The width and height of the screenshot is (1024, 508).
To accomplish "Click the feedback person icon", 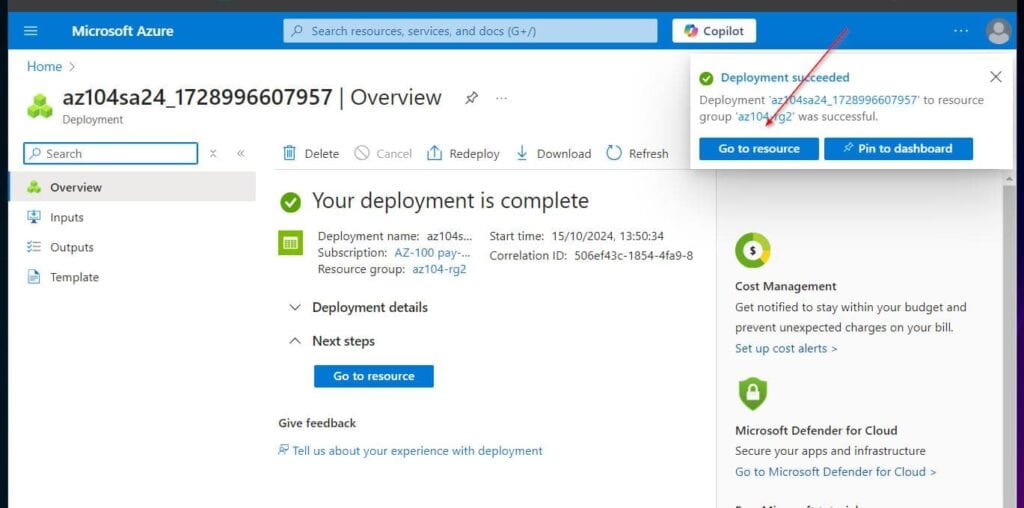I will pos(283,451).
